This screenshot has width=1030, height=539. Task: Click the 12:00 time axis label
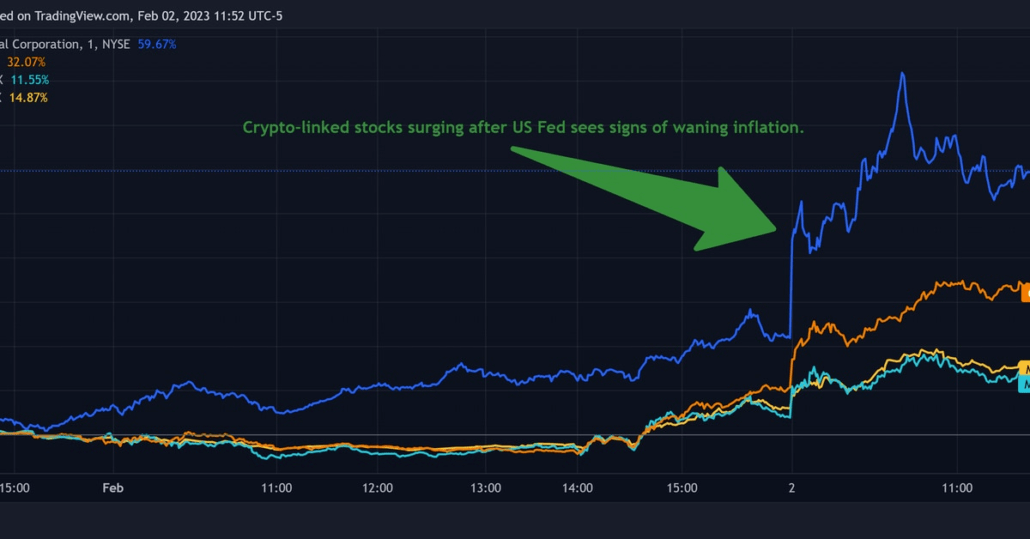point(378,488)
